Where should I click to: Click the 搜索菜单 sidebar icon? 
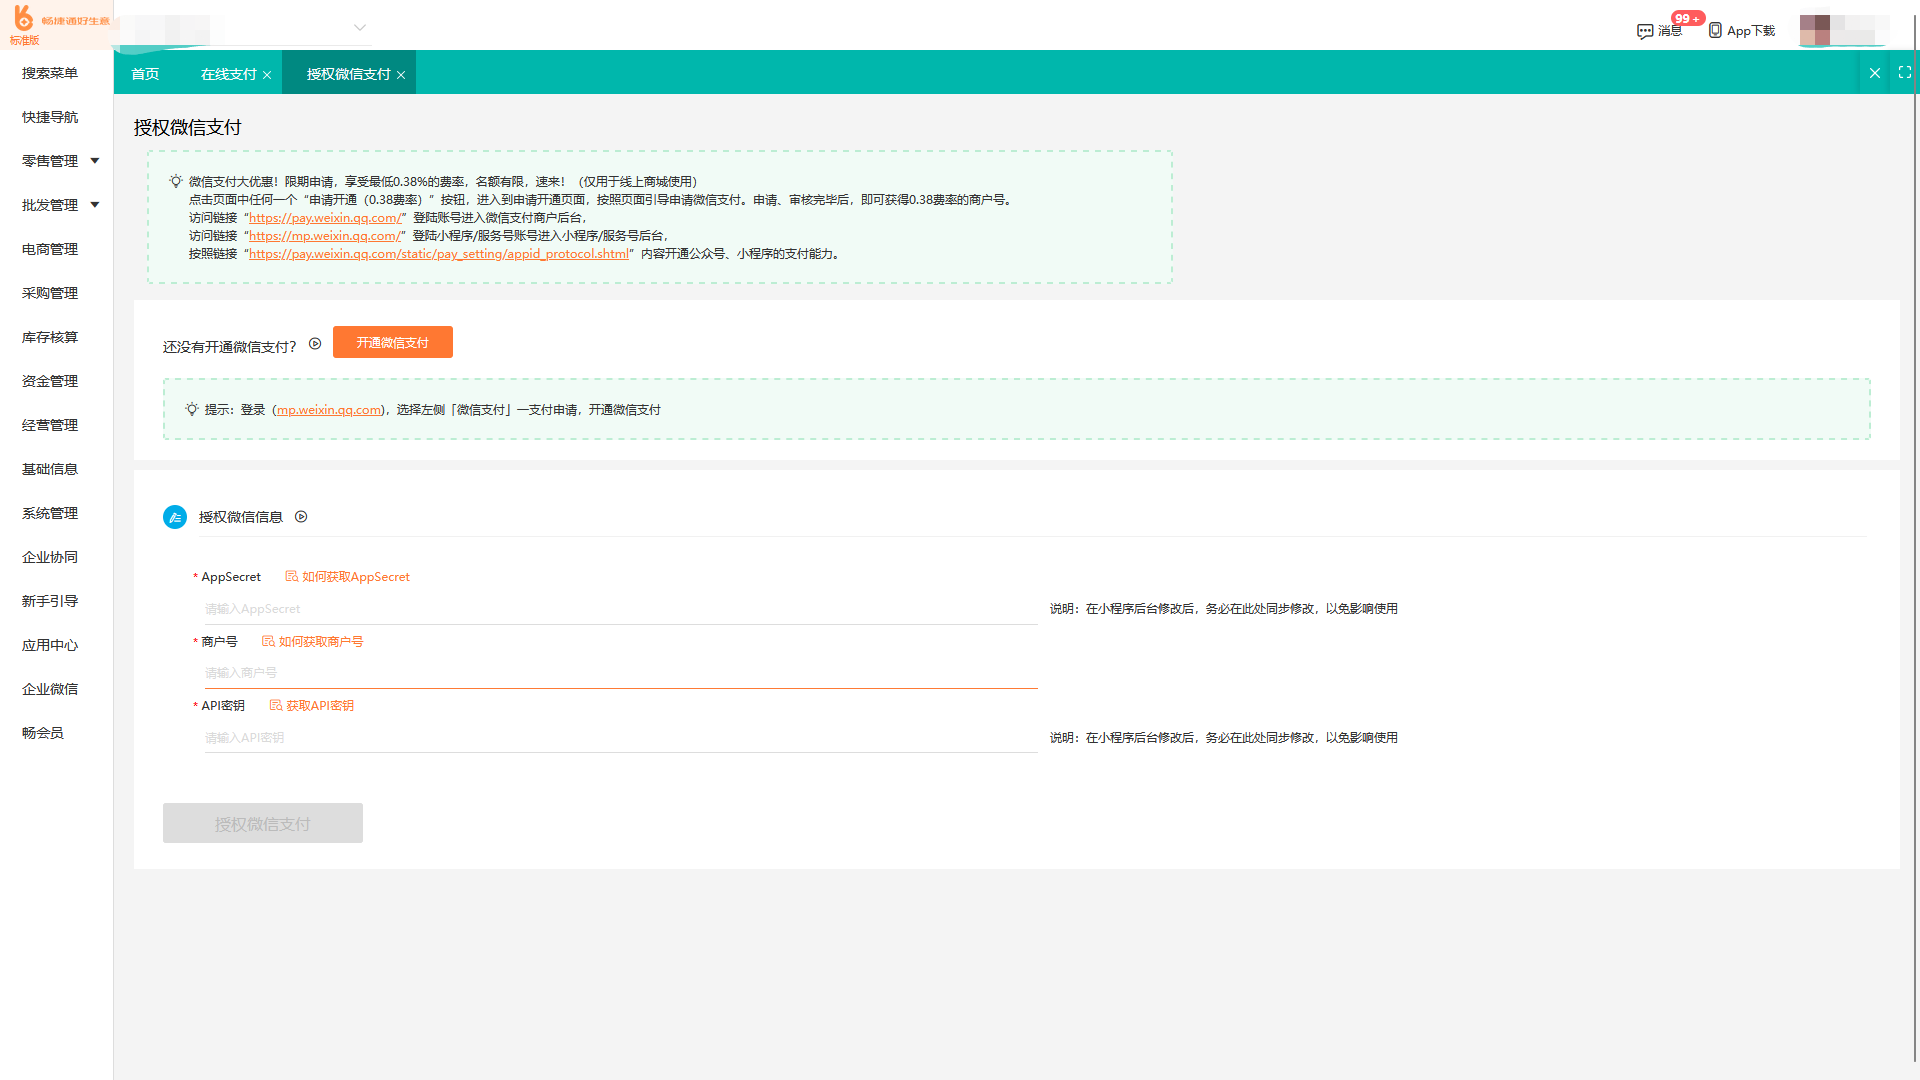49,73
